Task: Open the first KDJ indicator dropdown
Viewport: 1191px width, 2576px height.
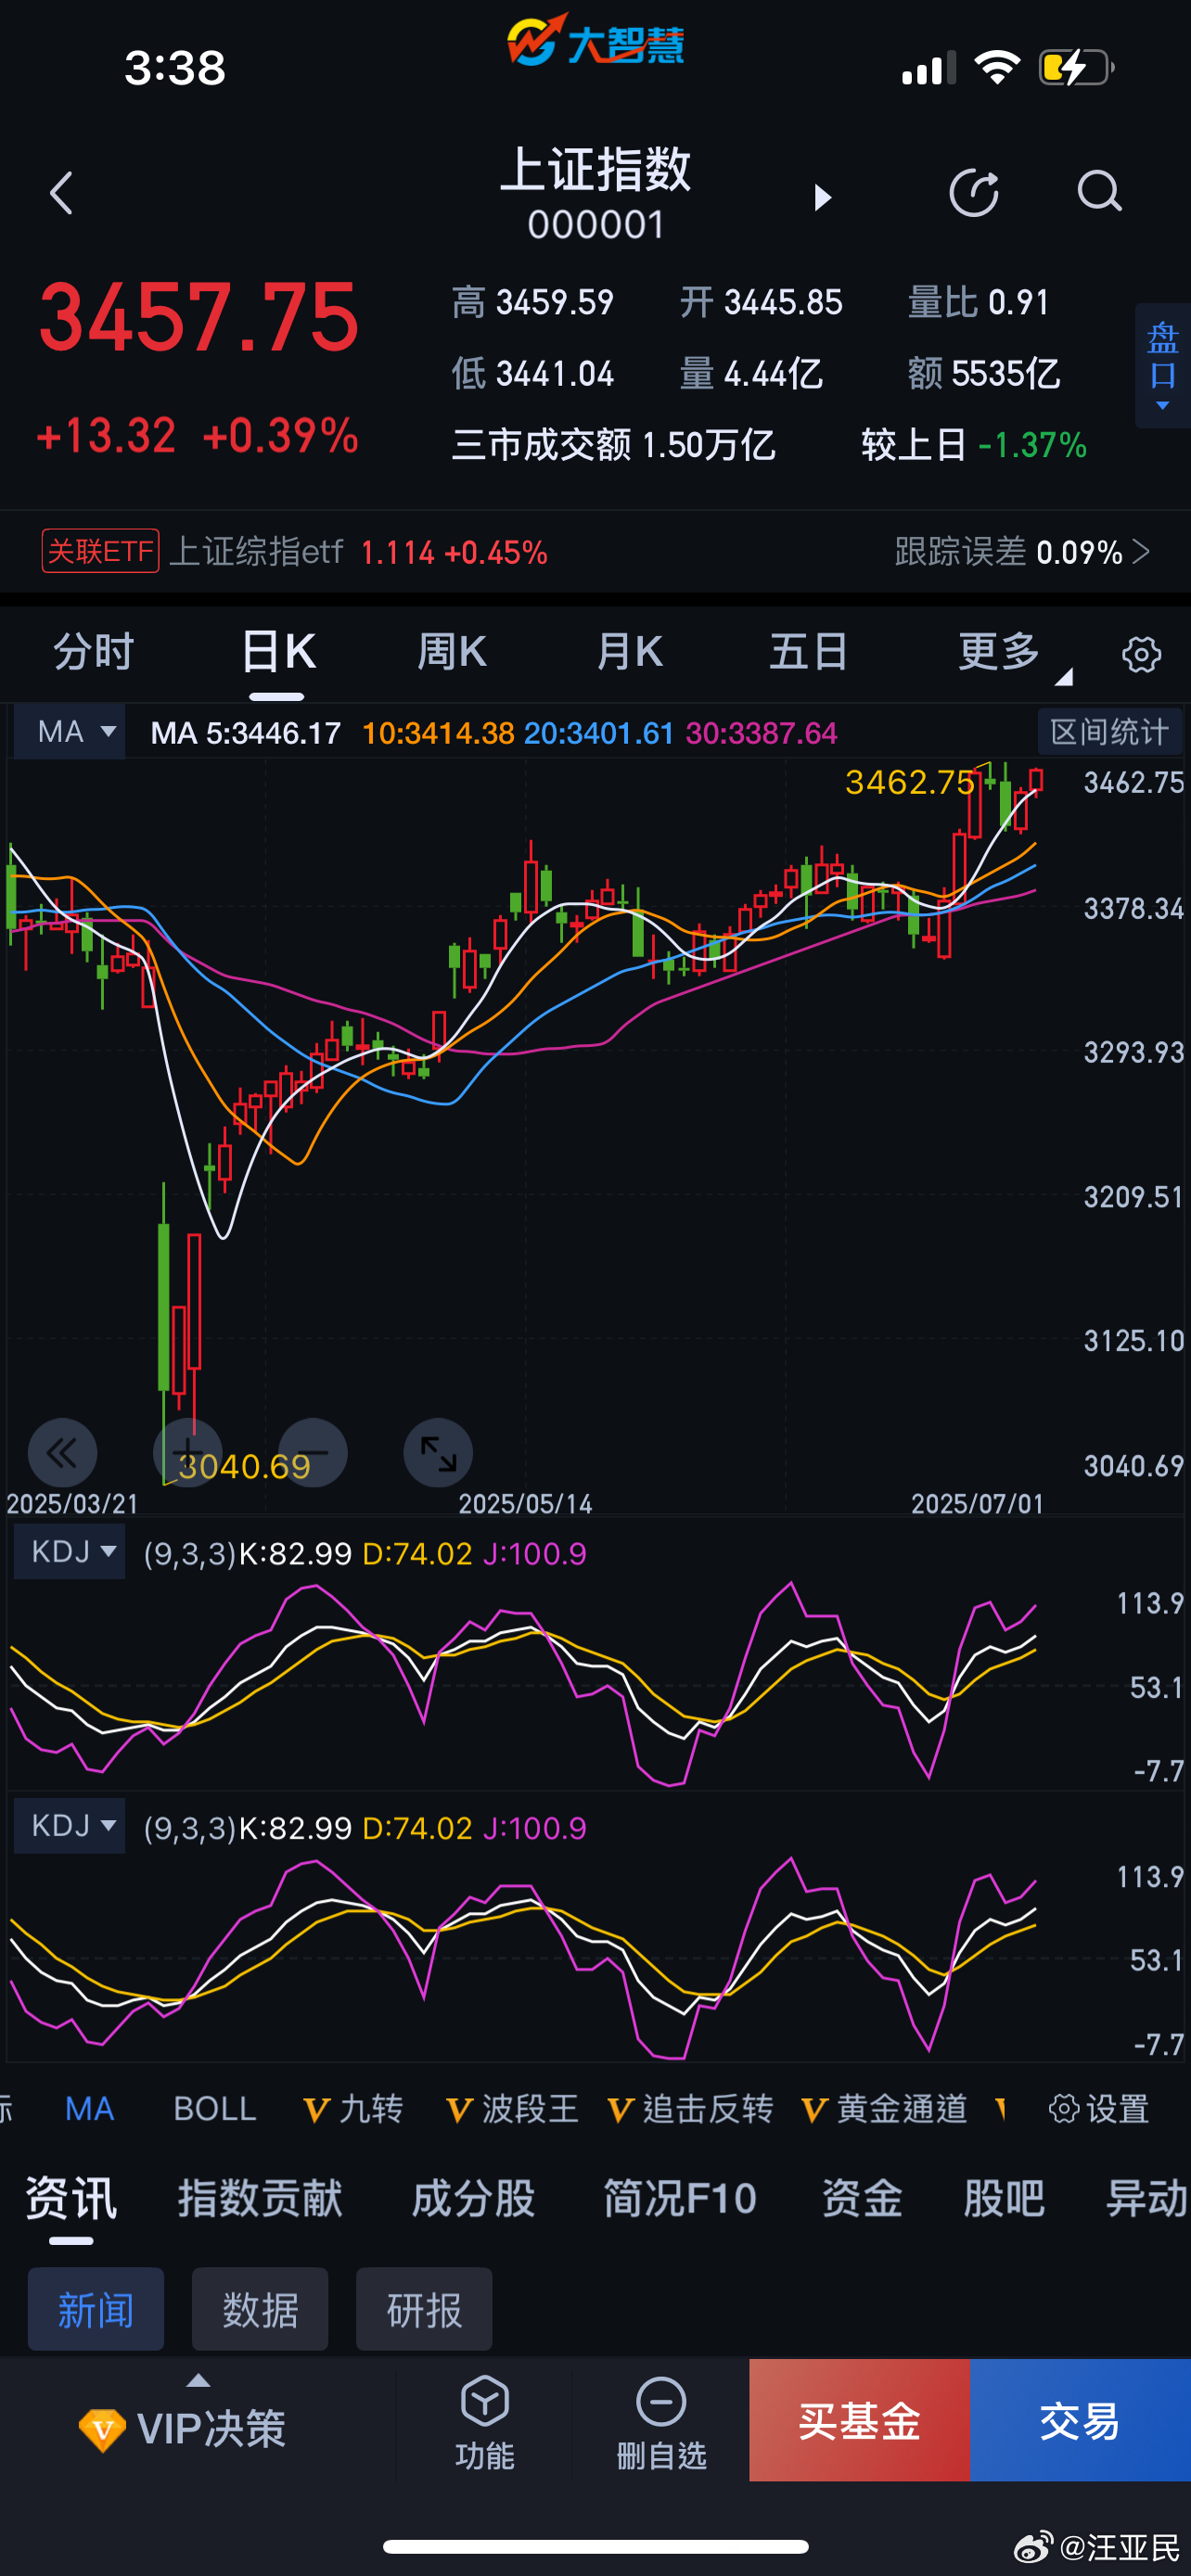Action: [x=70, y=1552]
